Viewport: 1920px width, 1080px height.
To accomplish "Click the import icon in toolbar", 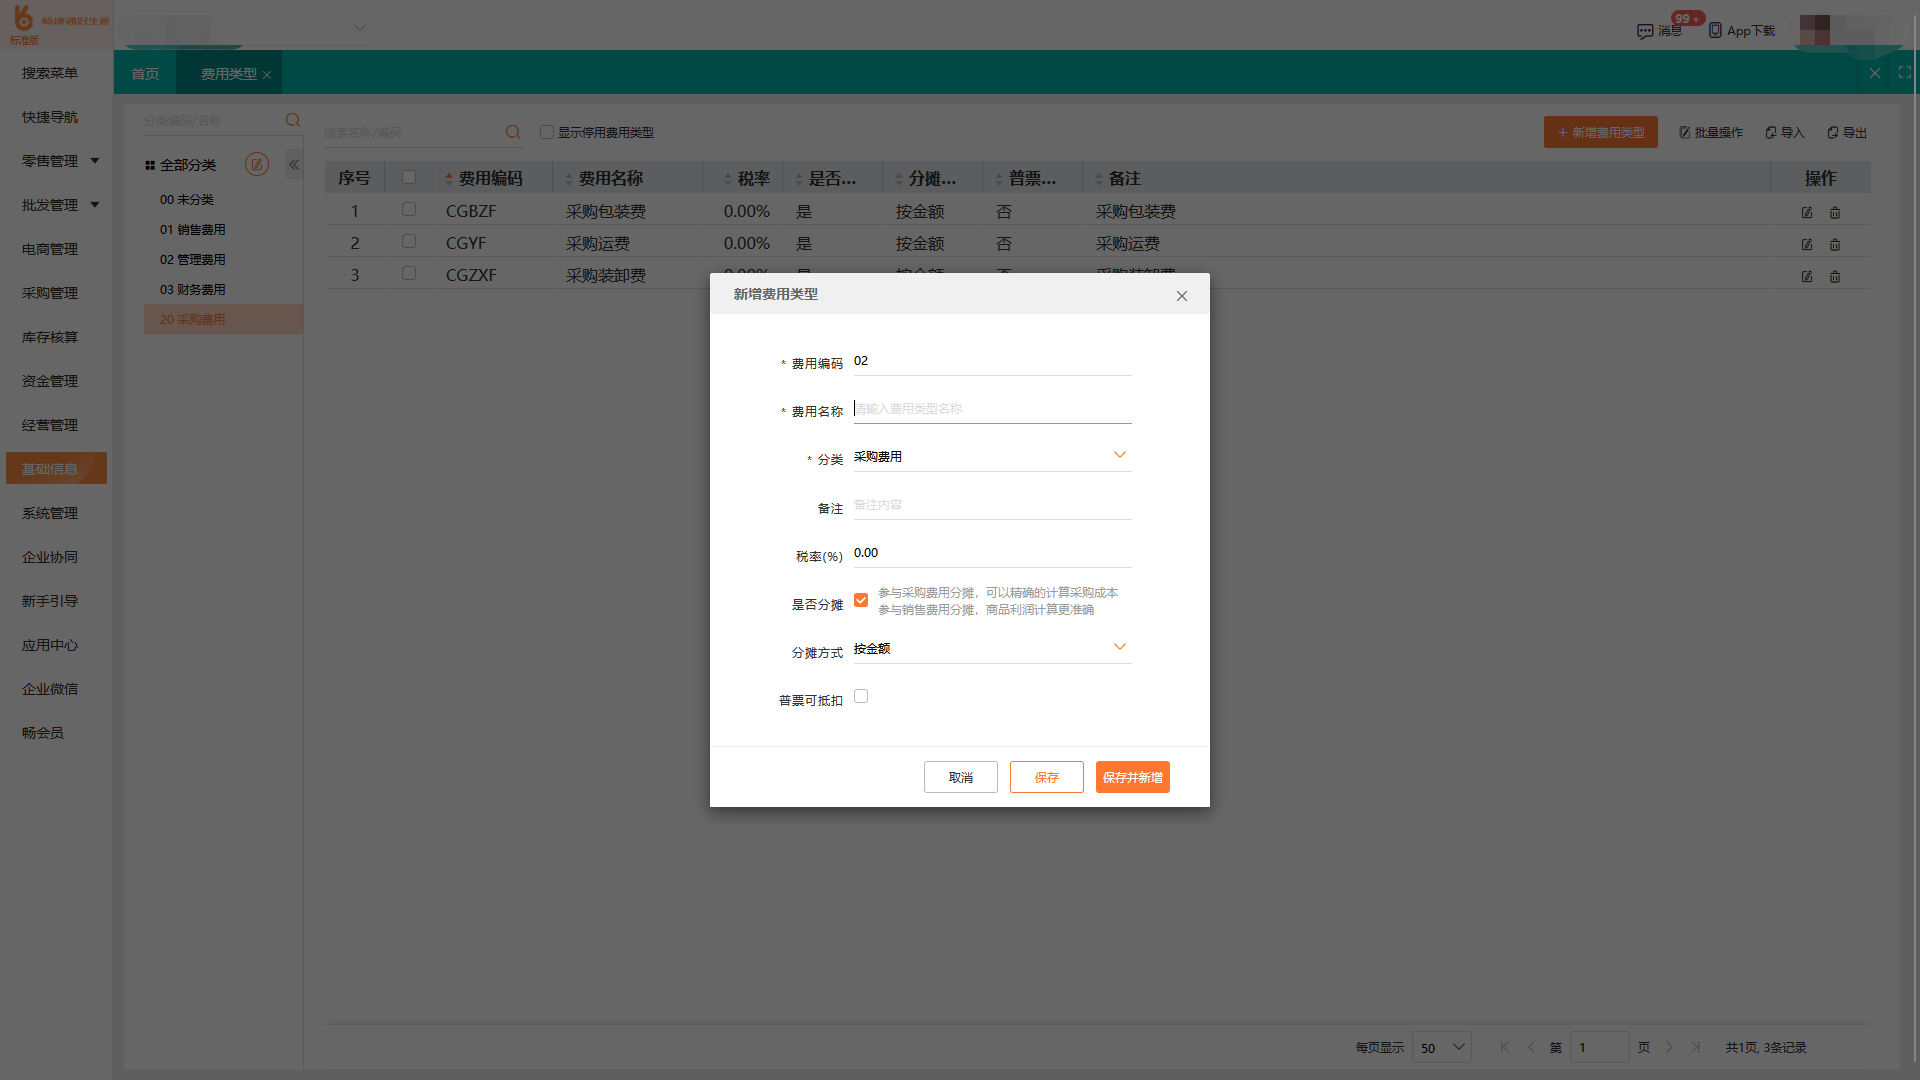I will (1787, 131).
